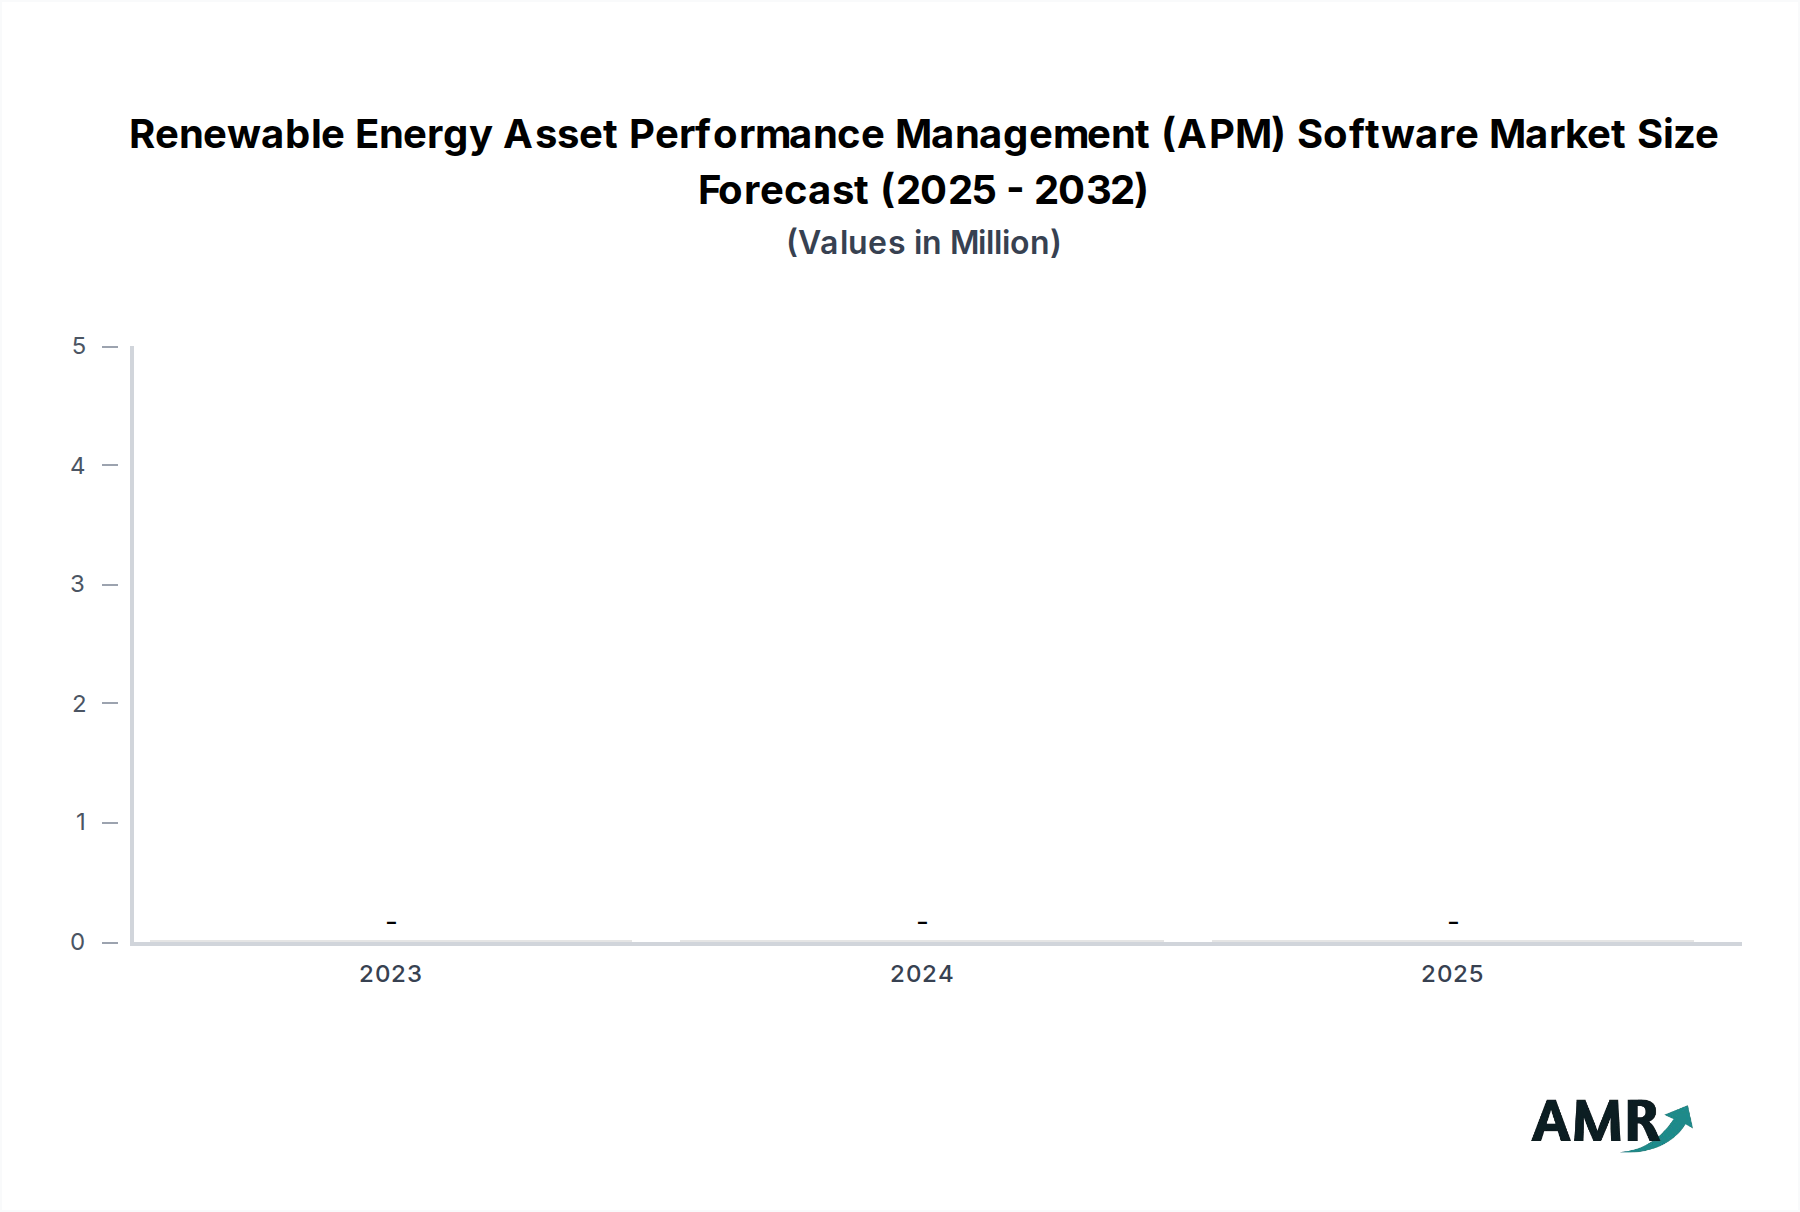Click the chart title text

[x=923, y=134]
